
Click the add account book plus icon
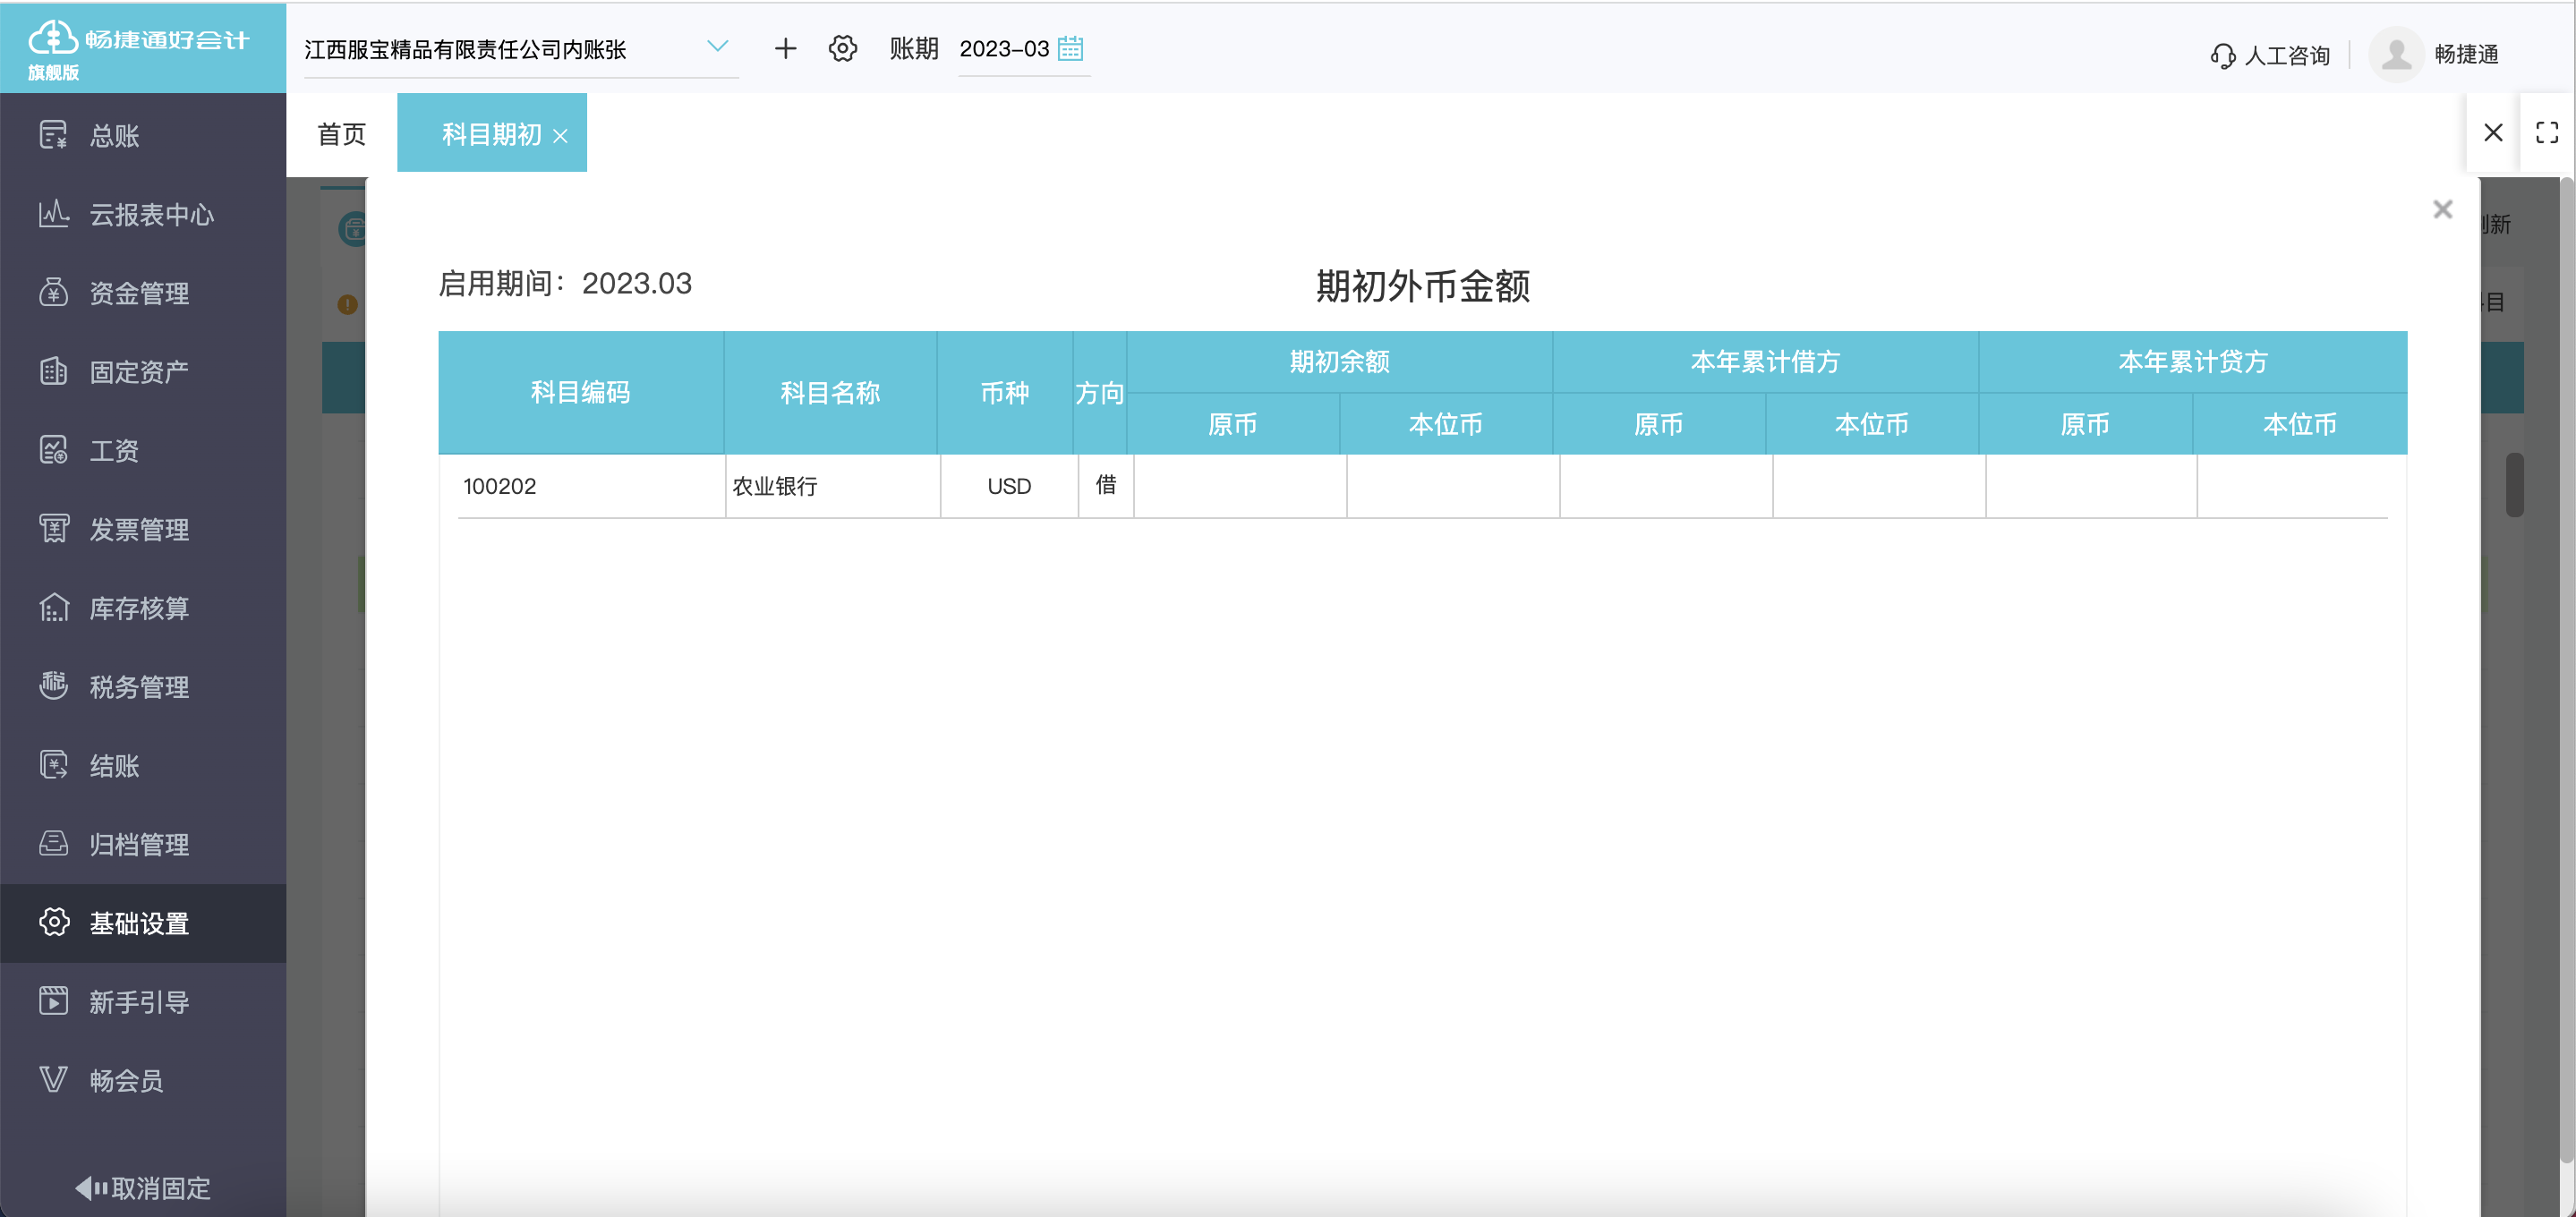(x=782, y=47)
